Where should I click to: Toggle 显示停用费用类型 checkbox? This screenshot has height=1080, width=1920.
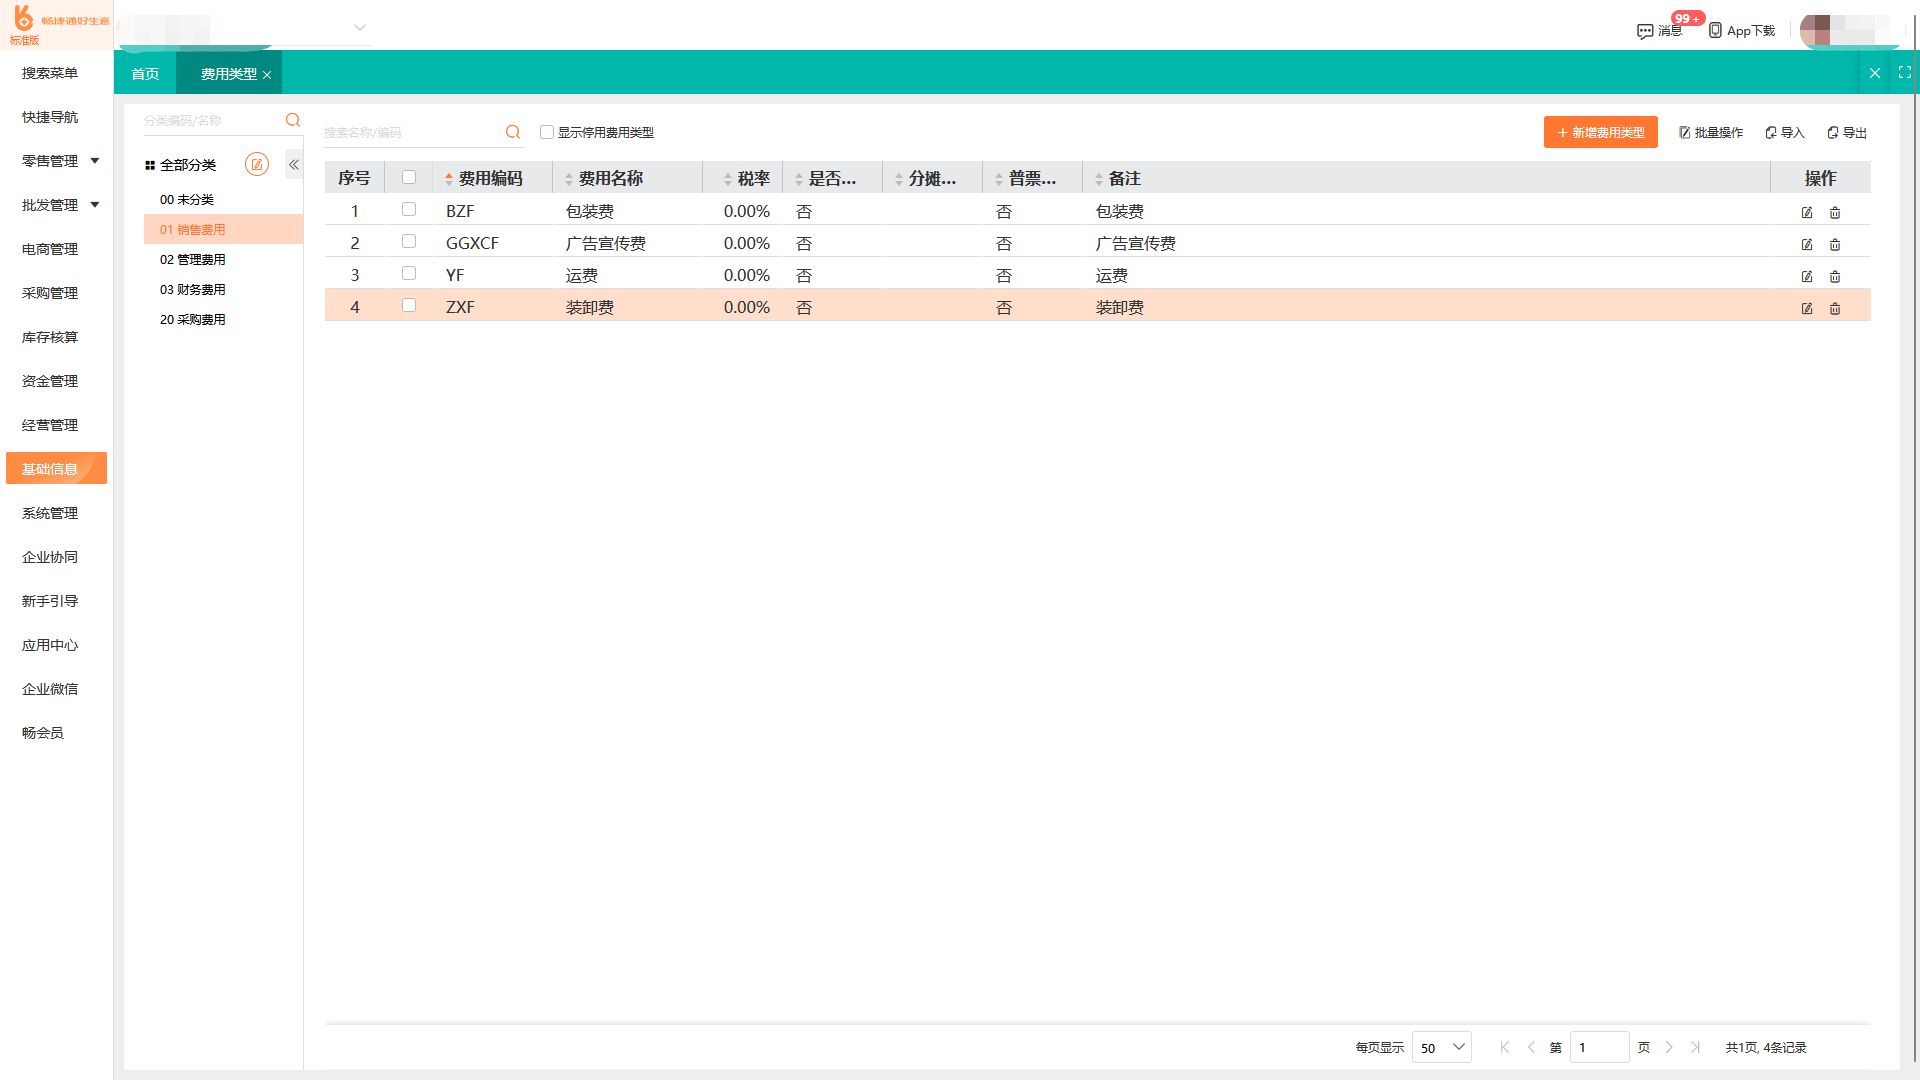click(546, 132)
